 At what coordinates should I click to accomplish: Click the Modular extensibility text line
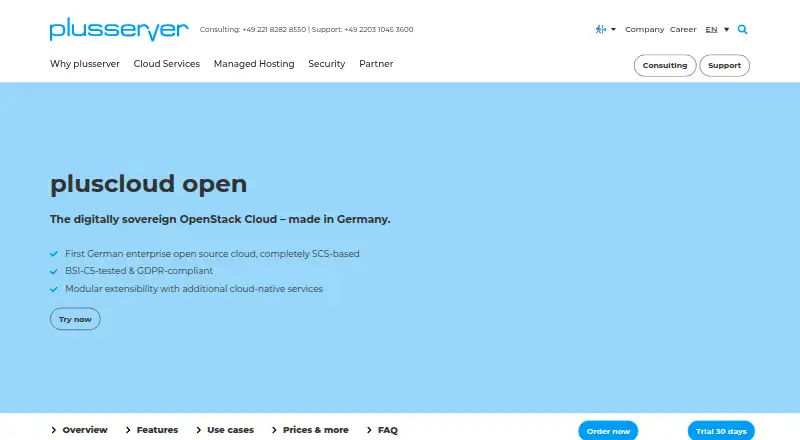194,288
